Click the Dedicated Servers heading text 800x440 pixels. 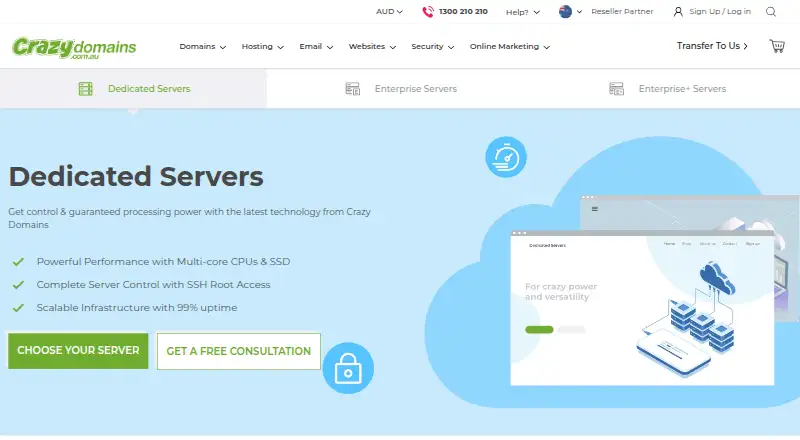[136, 177]
